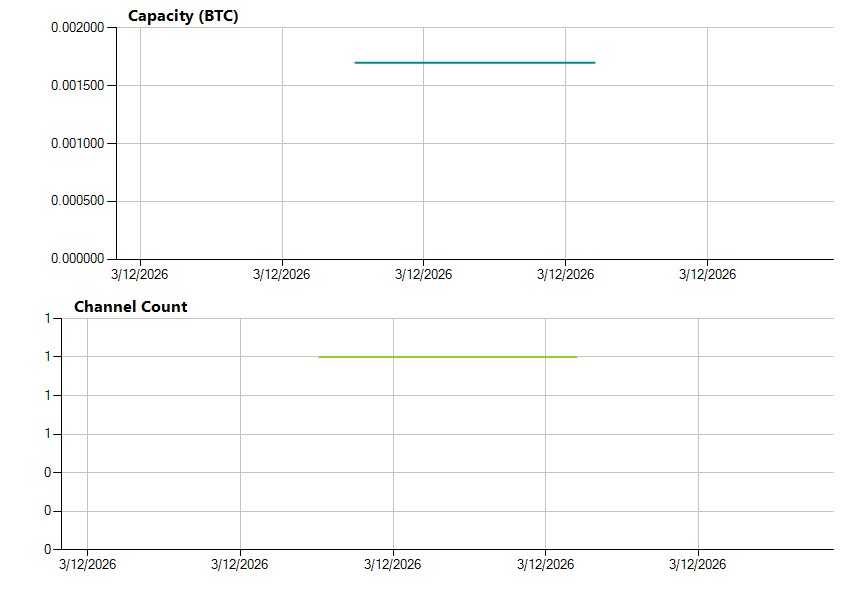Select the green channel count line
Screen dimensions: 860x600
[x=447, y=357]
